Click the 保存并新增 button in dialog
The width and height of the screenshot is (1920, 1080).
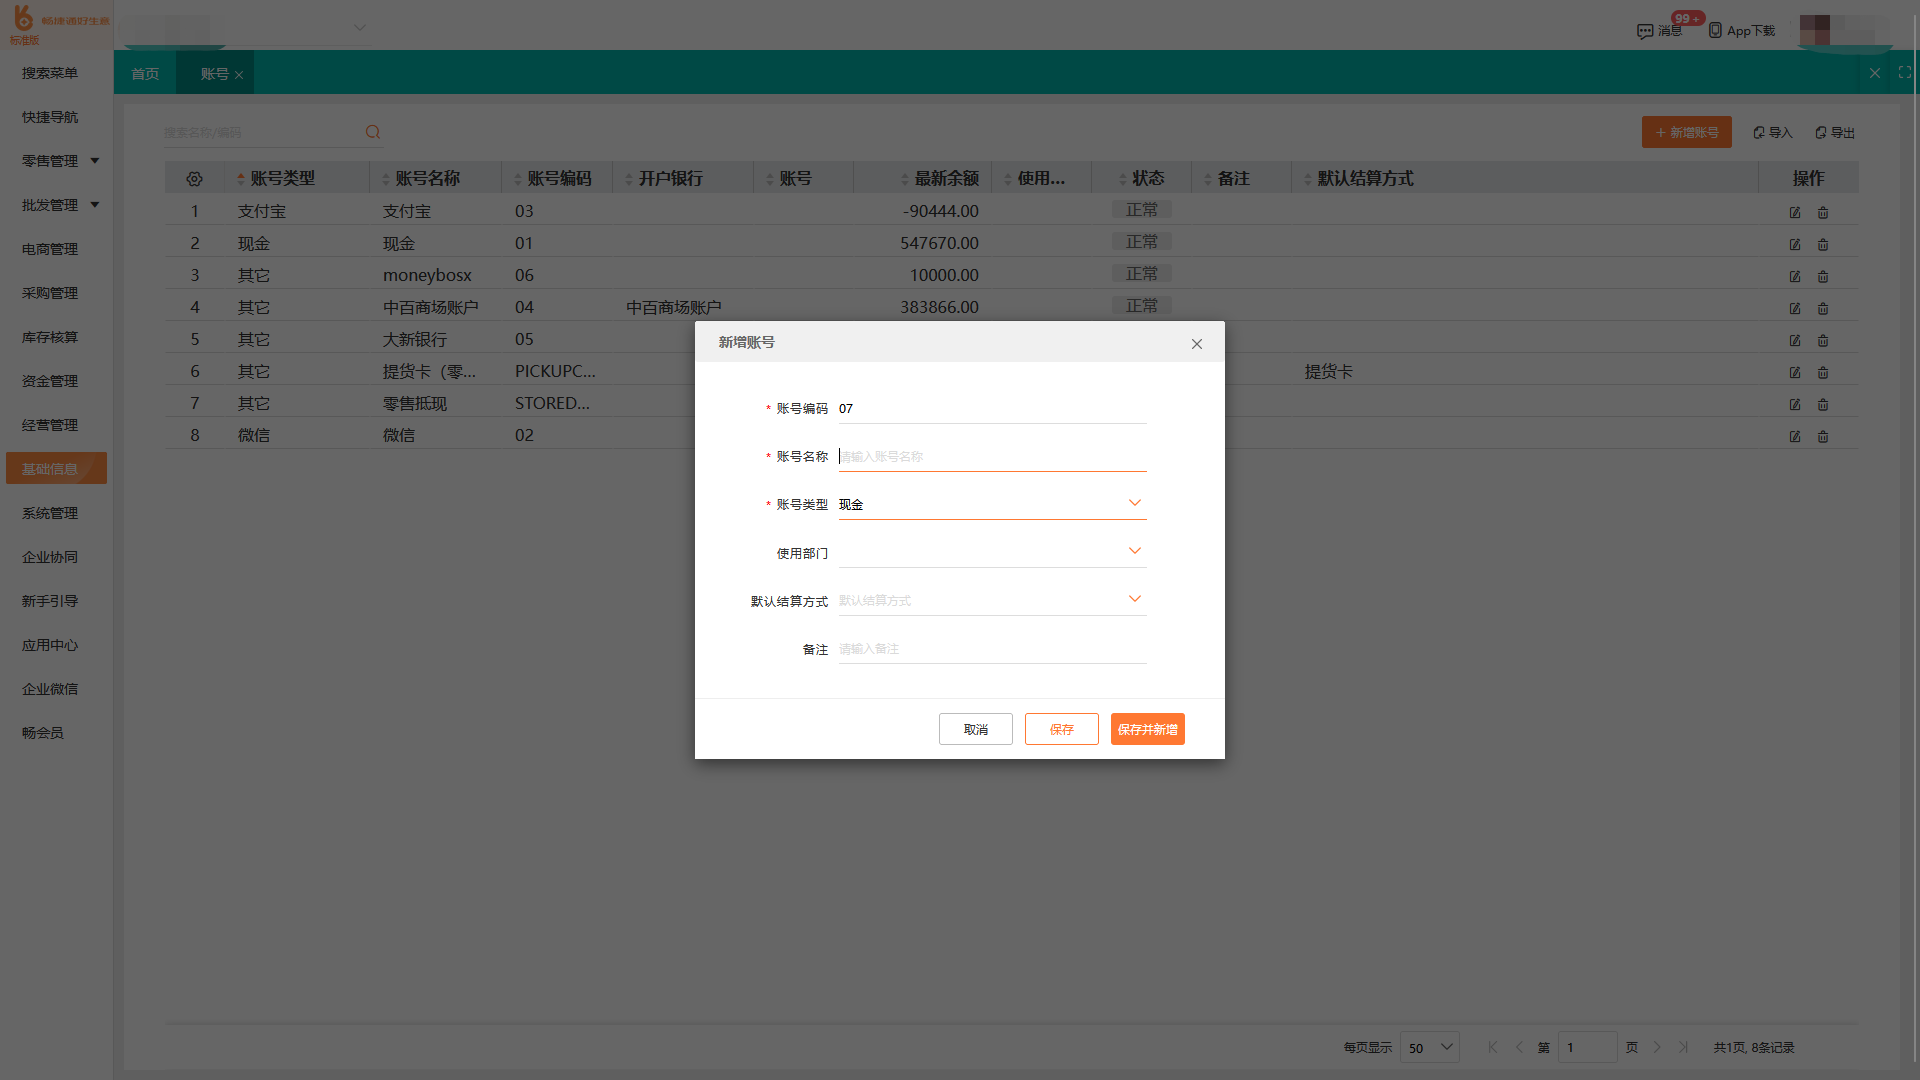(1147, 729)
